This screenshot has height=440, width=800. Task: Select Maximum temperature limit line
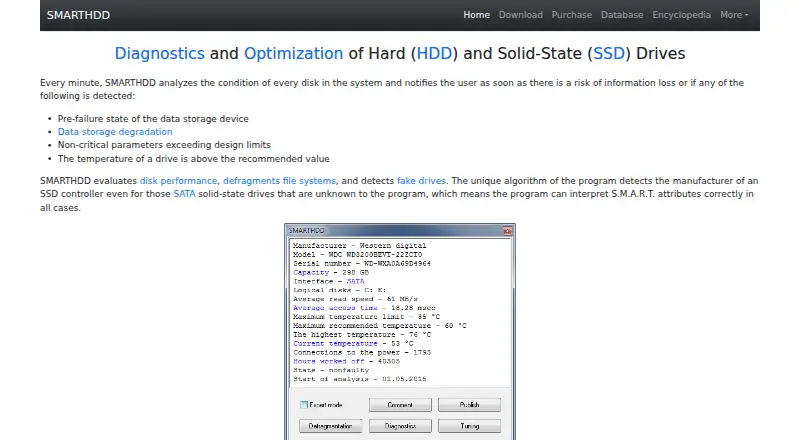[366, 317]
